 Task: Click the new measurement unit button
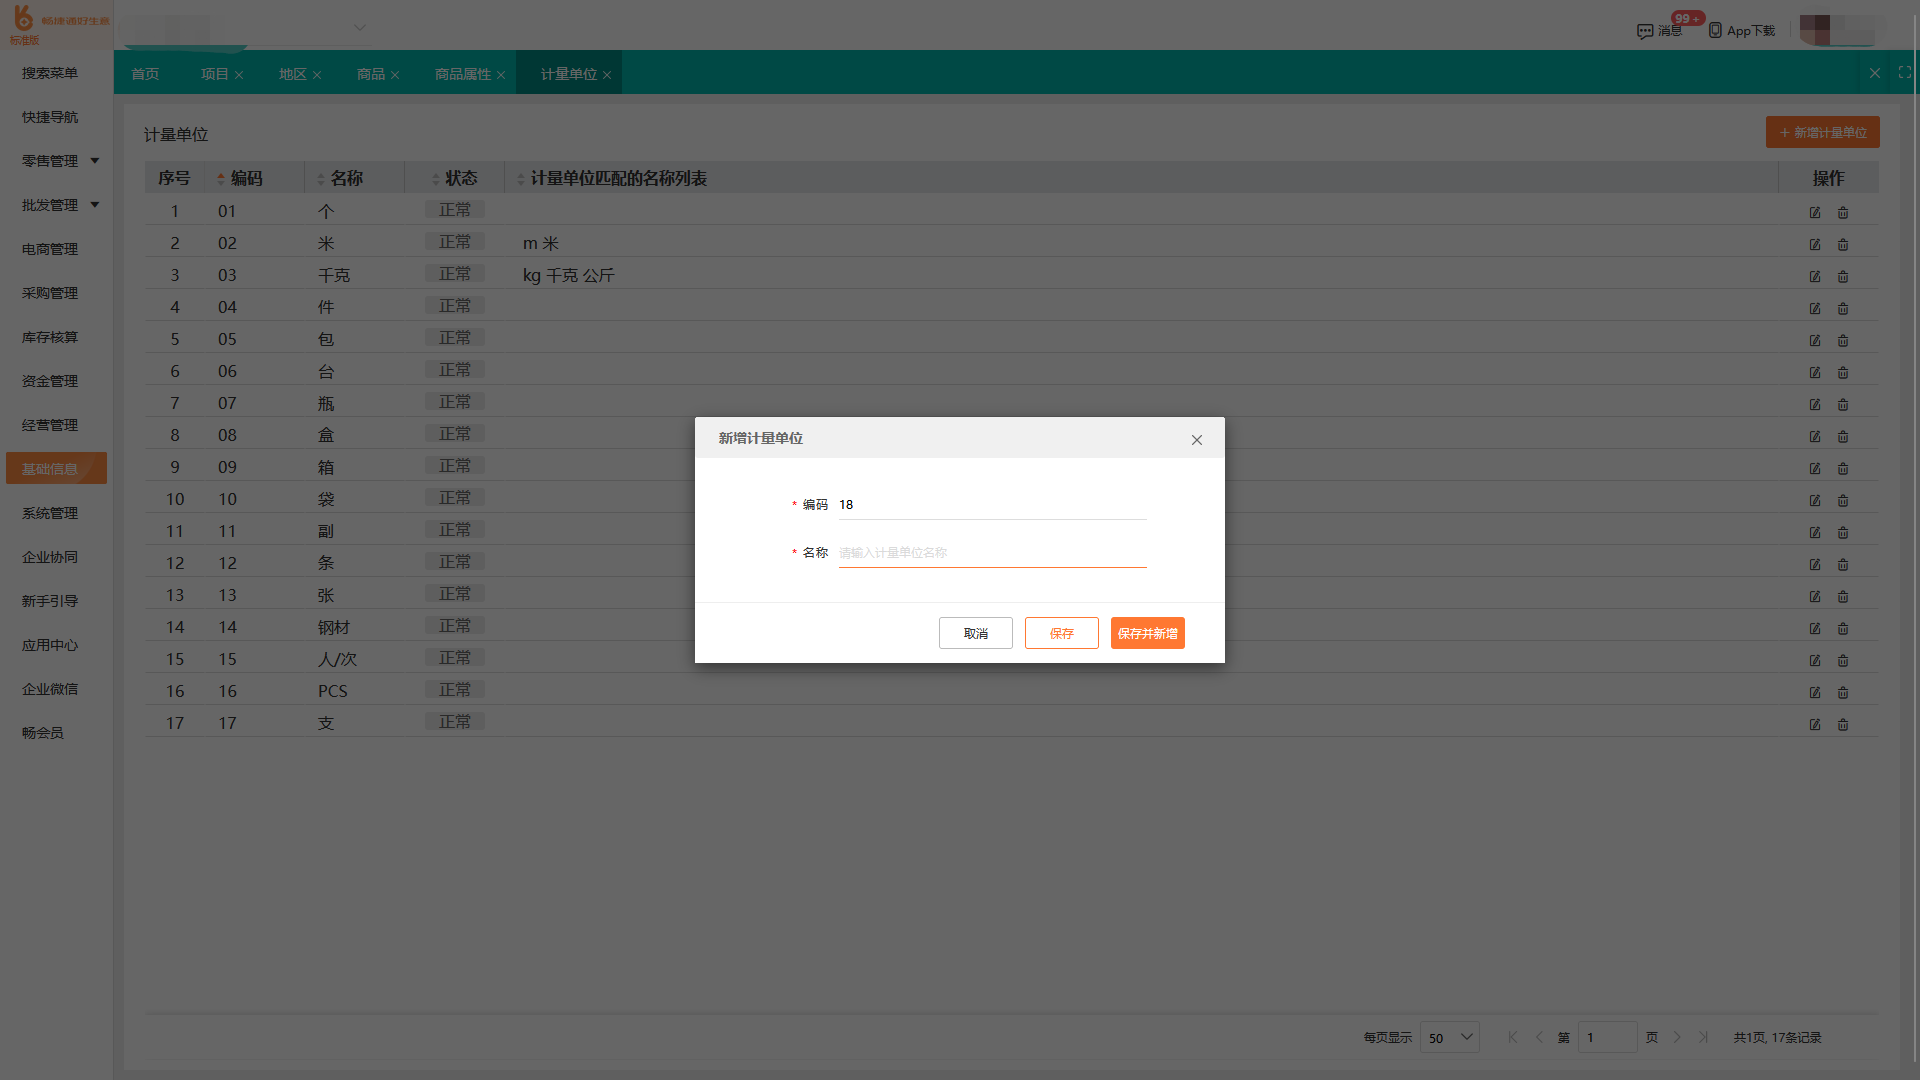pyautogui.click(x=1822, y=132)
